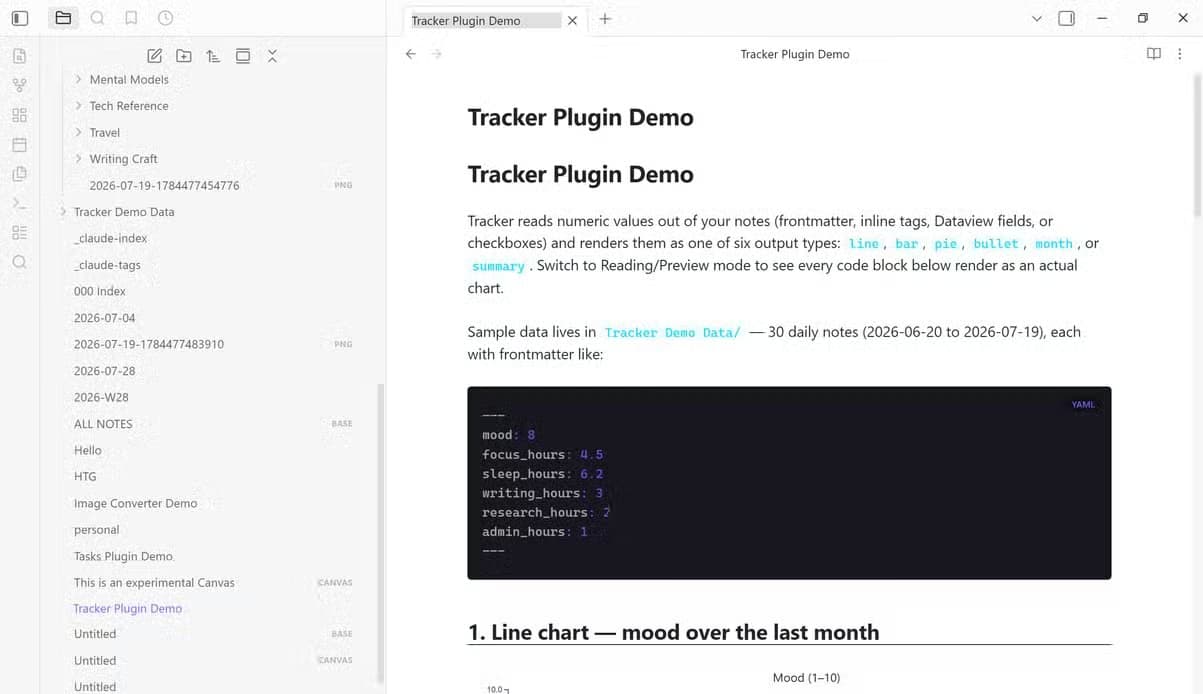Switch to reading view book icon
Image resolution: width=1203 pixels, height=694 pixels.
tap(1154, 54)
